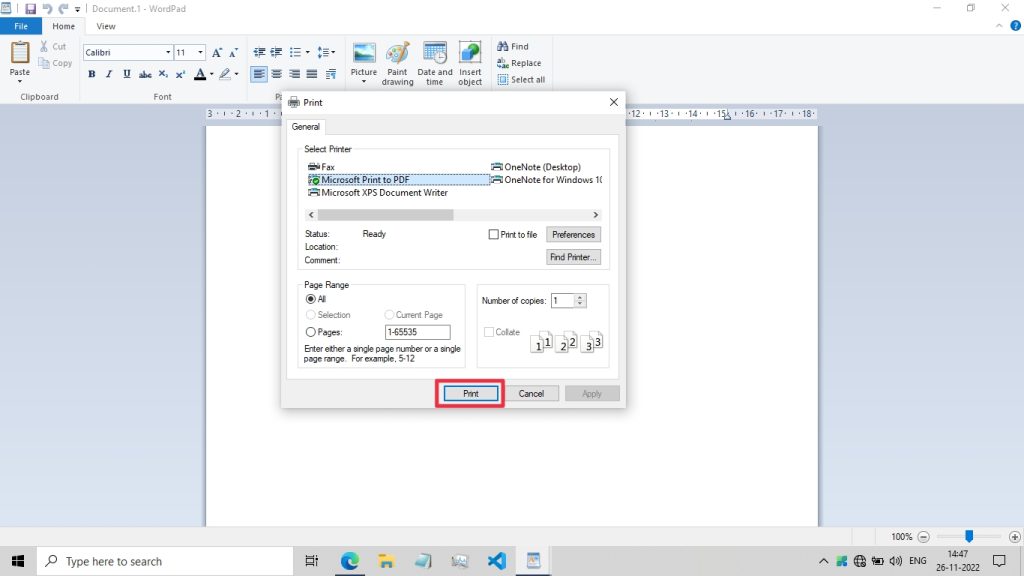Expand the Picture options arrow
1024x576 pixels.
click(x=364, y=82)
